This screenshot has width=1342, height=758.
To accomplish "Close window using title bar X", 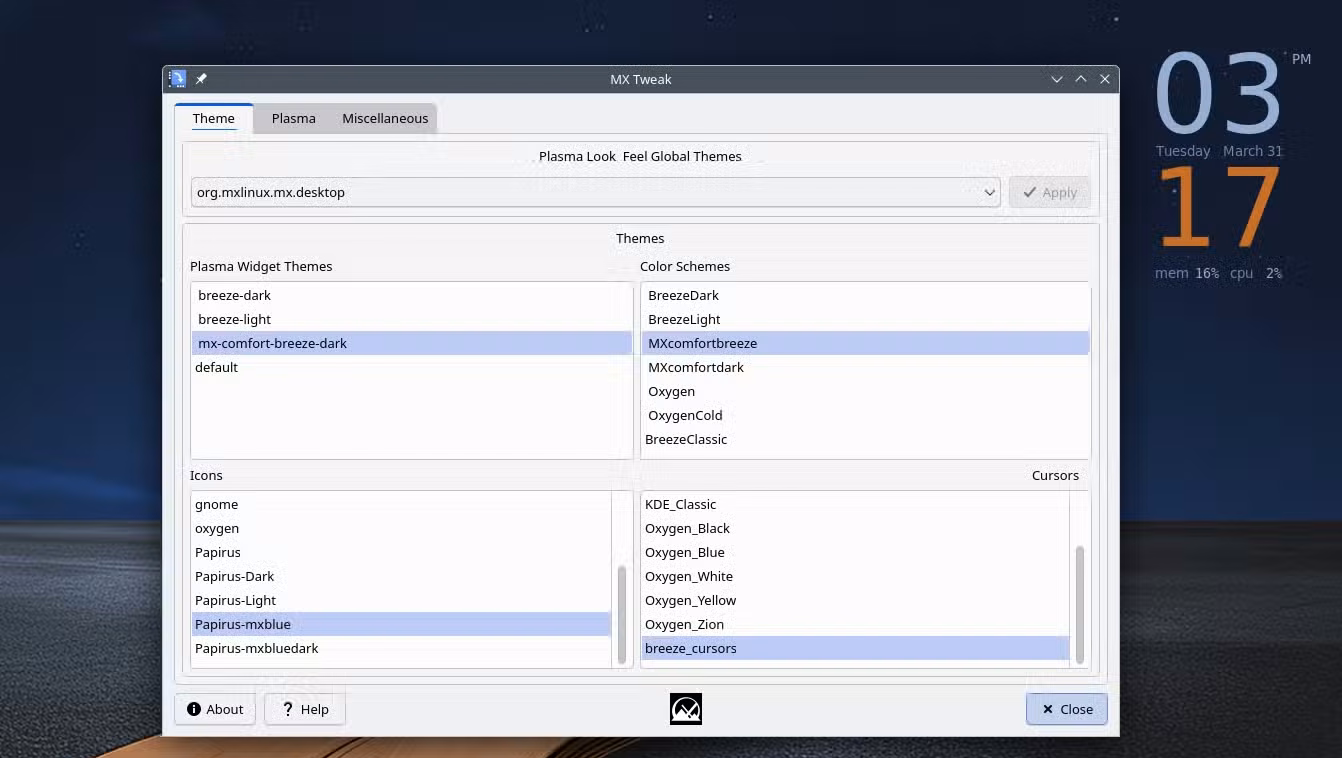I will 1105,79.
